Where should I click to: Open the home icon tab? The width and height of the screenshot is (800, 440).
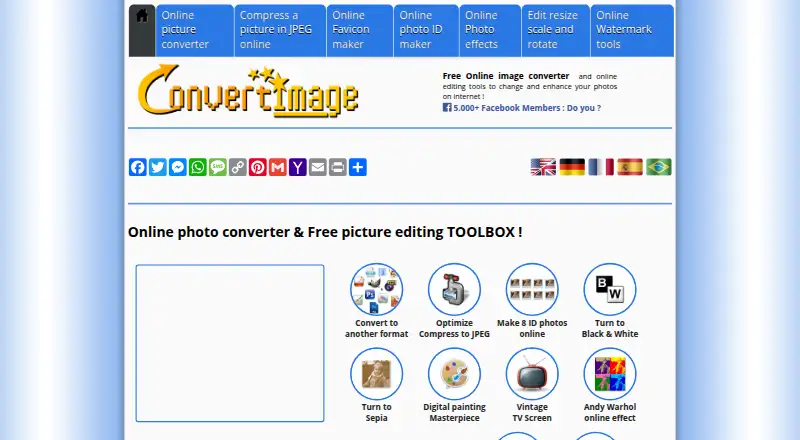click(142, 30)
